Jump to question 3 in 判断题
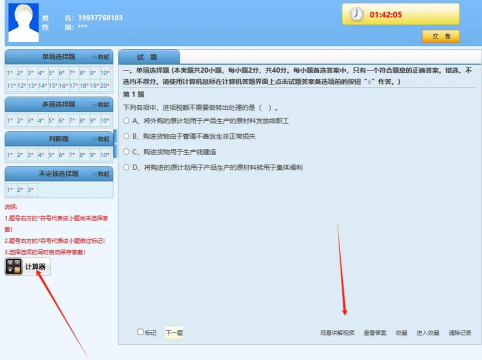Viewport: 482px width, 360px height. pyautogui.click(x=31, y=155)
